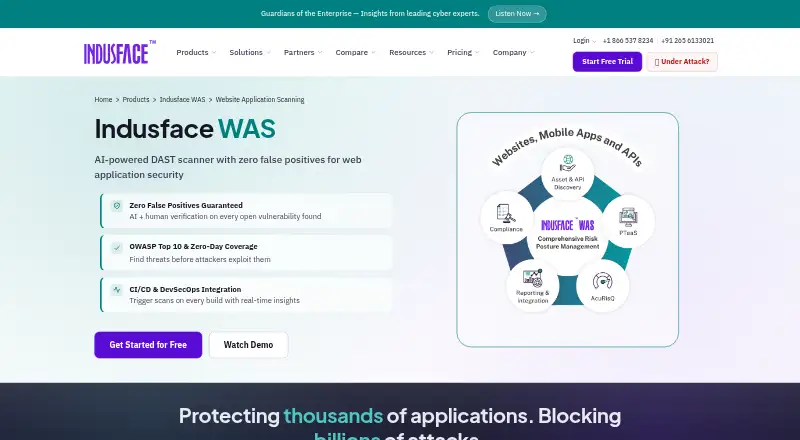Select the Asset & API Discovery icon
800x440 pixels.
pyautogui.click(x=567, y=163)
